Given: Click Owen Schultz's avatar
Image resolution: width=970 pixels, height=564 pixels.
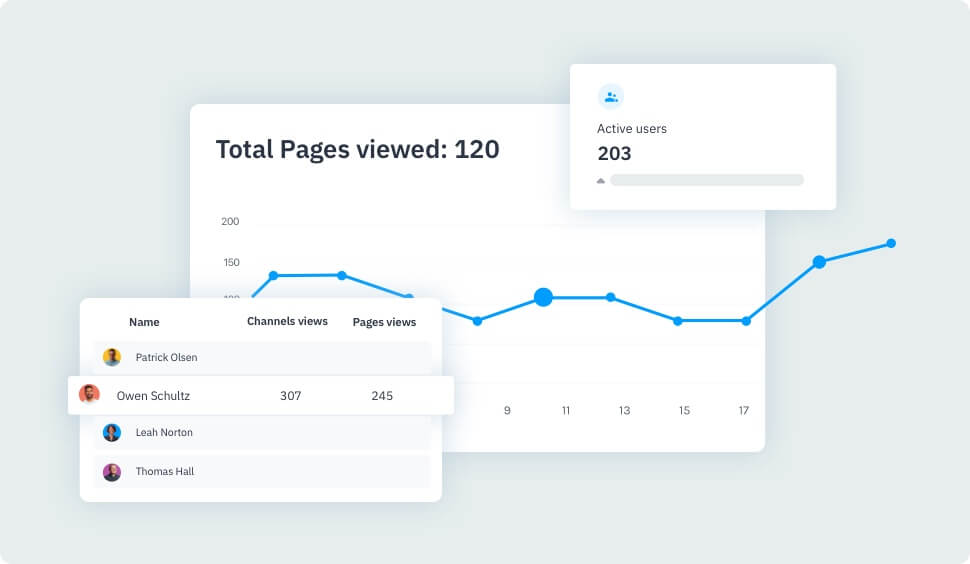Looking at the screenshot, I should [x=89, y=395].
